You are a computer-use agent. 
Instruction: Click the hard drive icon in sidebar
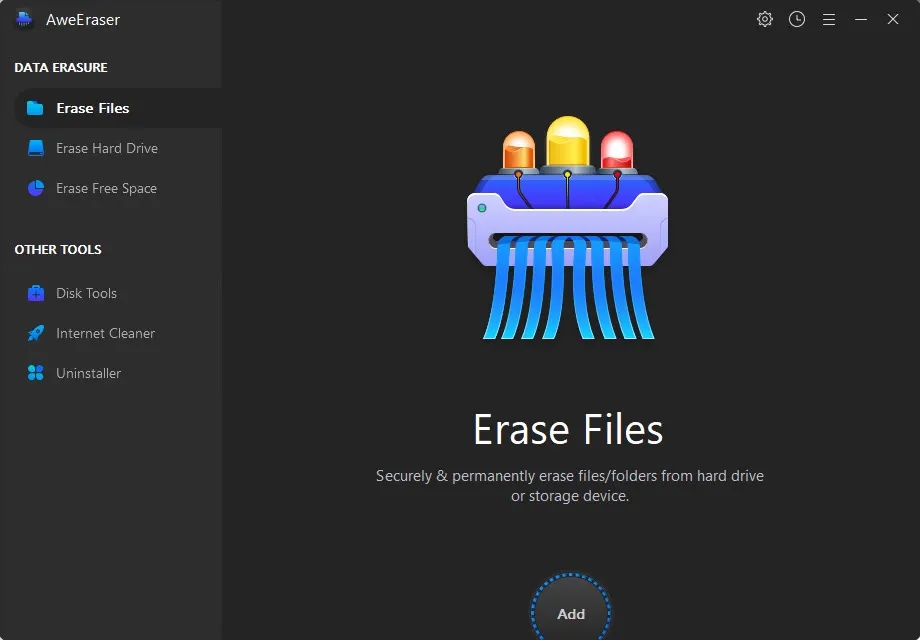pos(35,148)
